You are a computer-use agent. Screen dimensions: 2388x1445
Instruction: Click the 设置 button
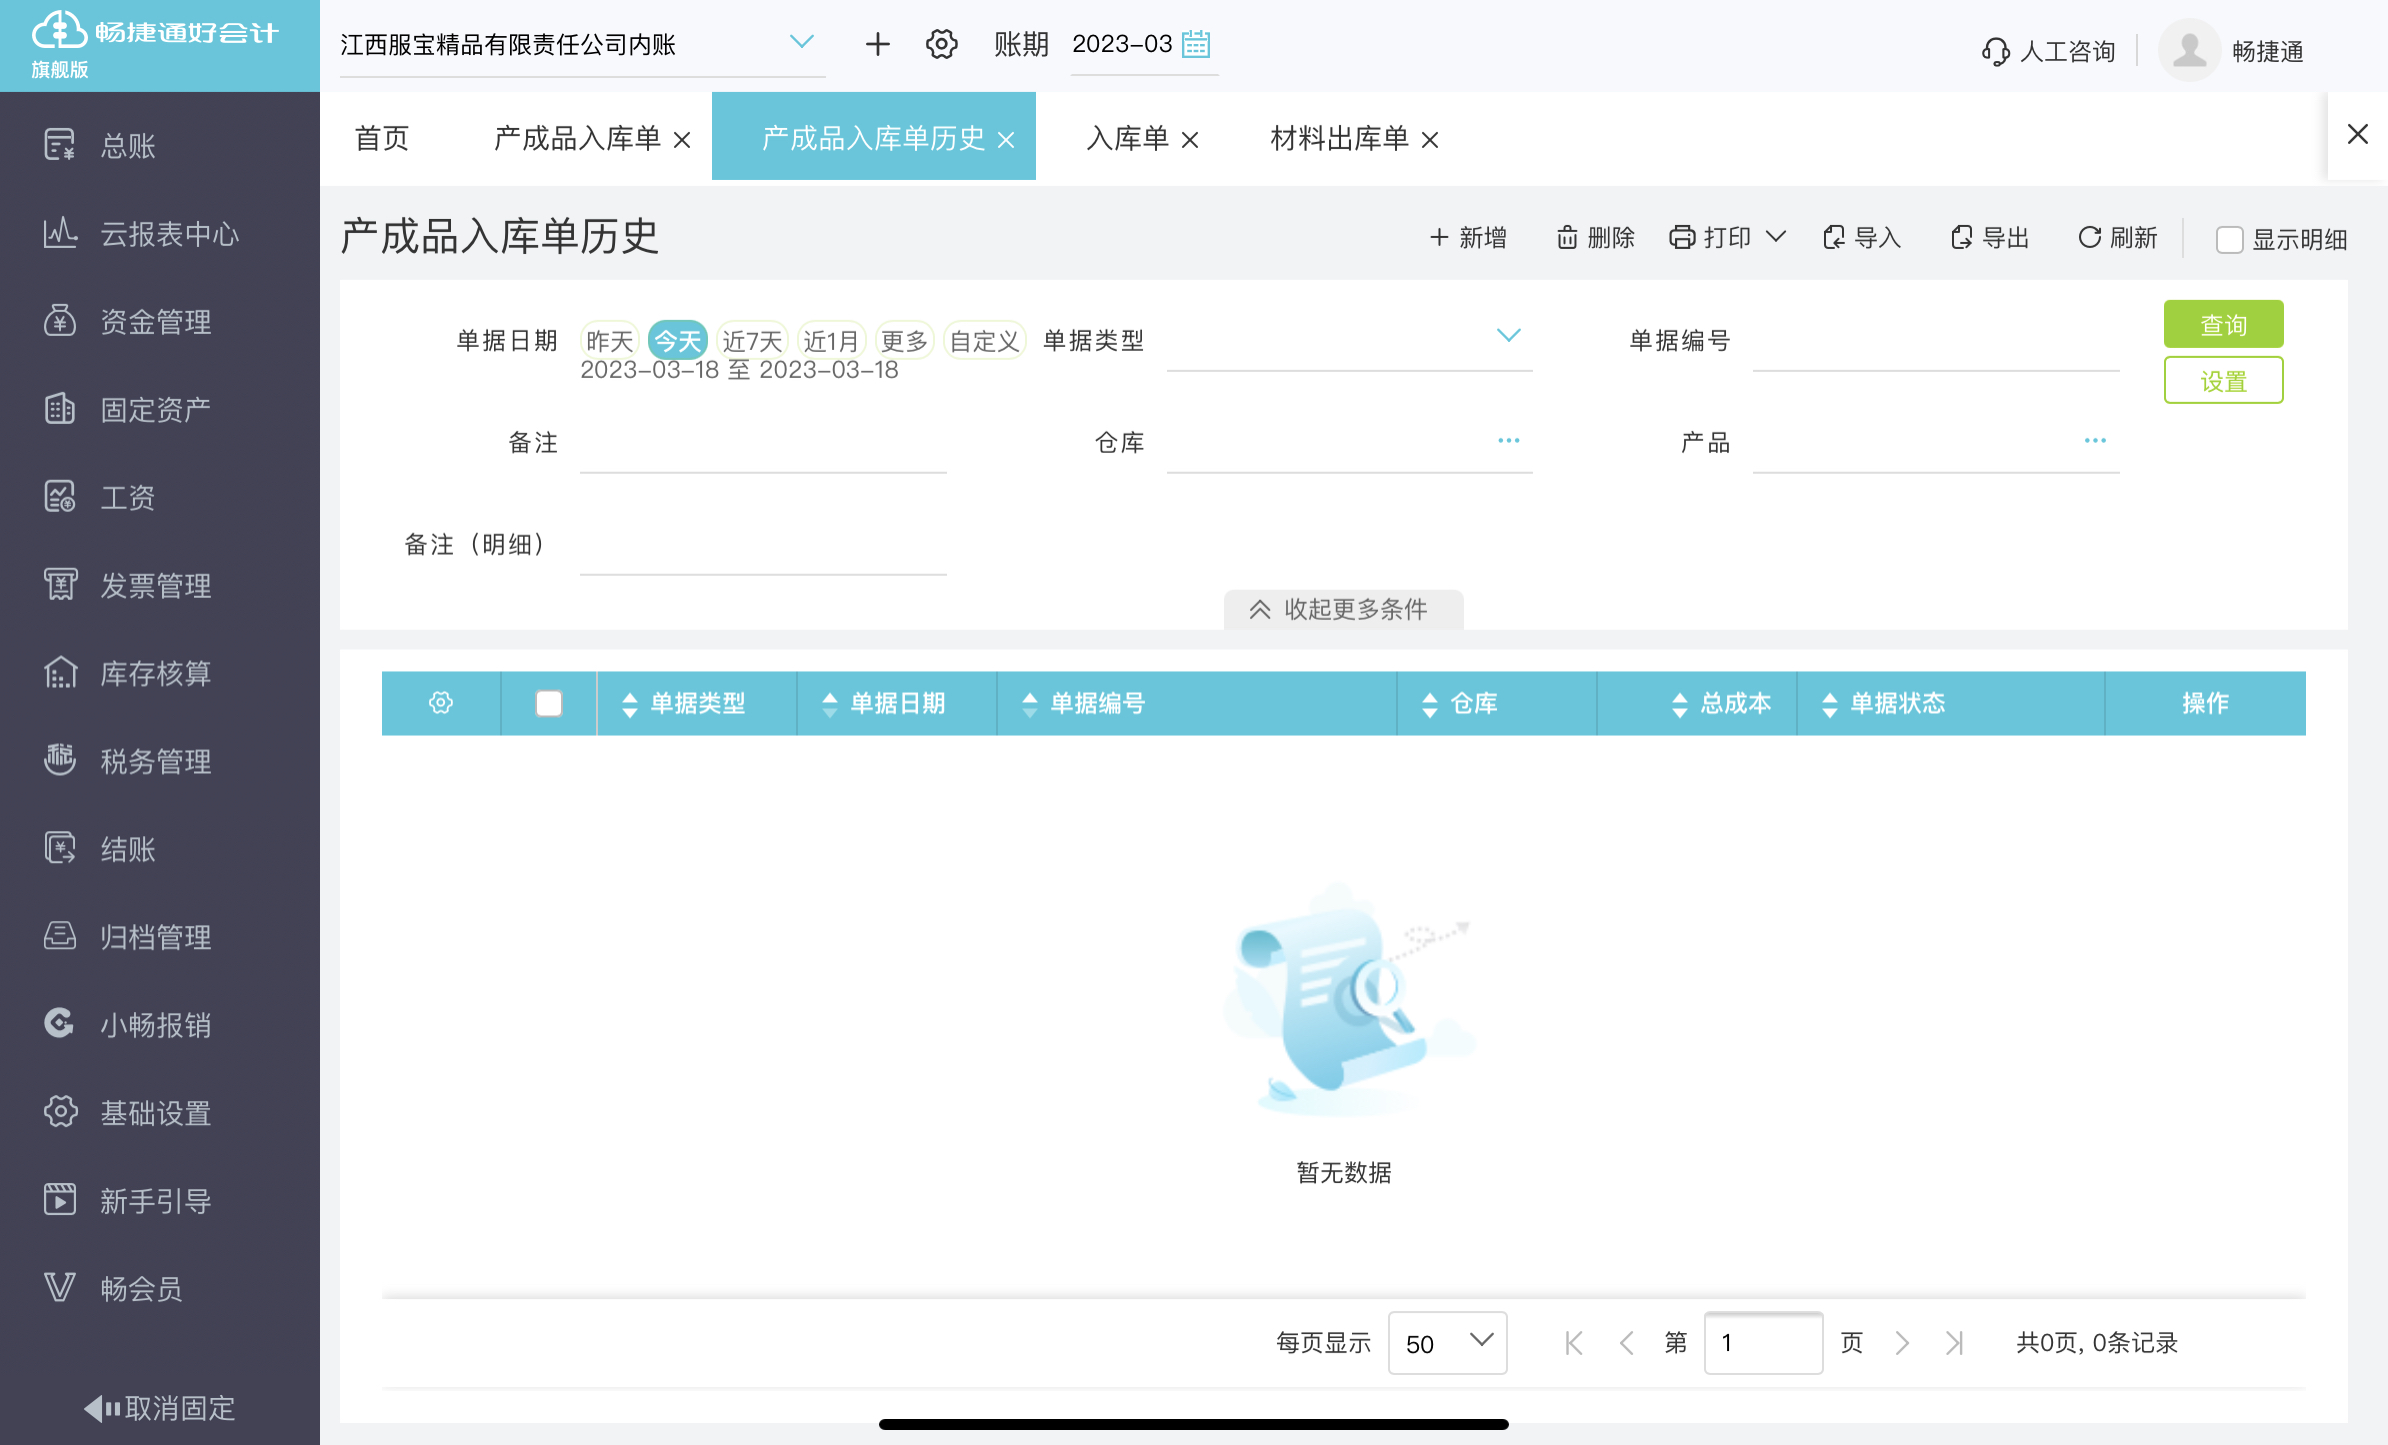(x=2224, y=379)
